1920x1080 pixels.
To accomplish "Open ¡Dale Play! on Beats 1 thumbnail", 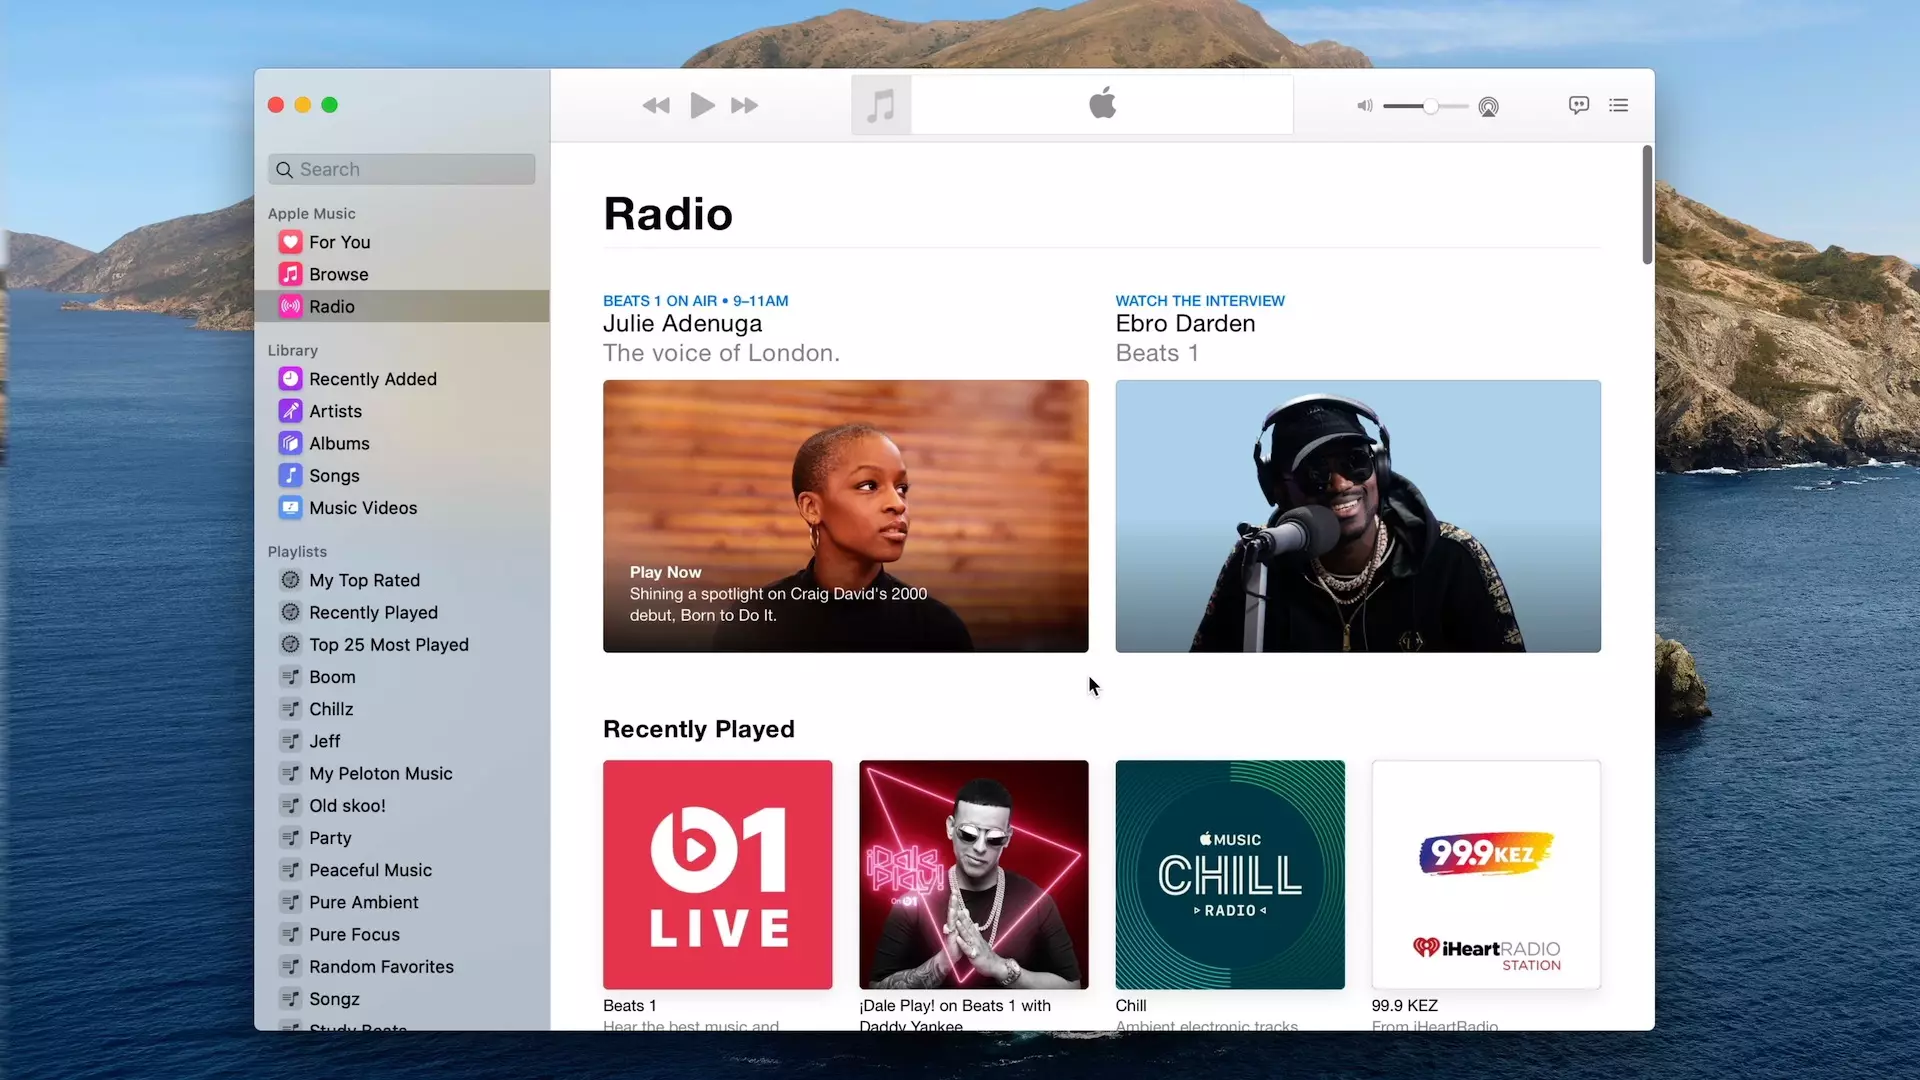I will 975,874.
